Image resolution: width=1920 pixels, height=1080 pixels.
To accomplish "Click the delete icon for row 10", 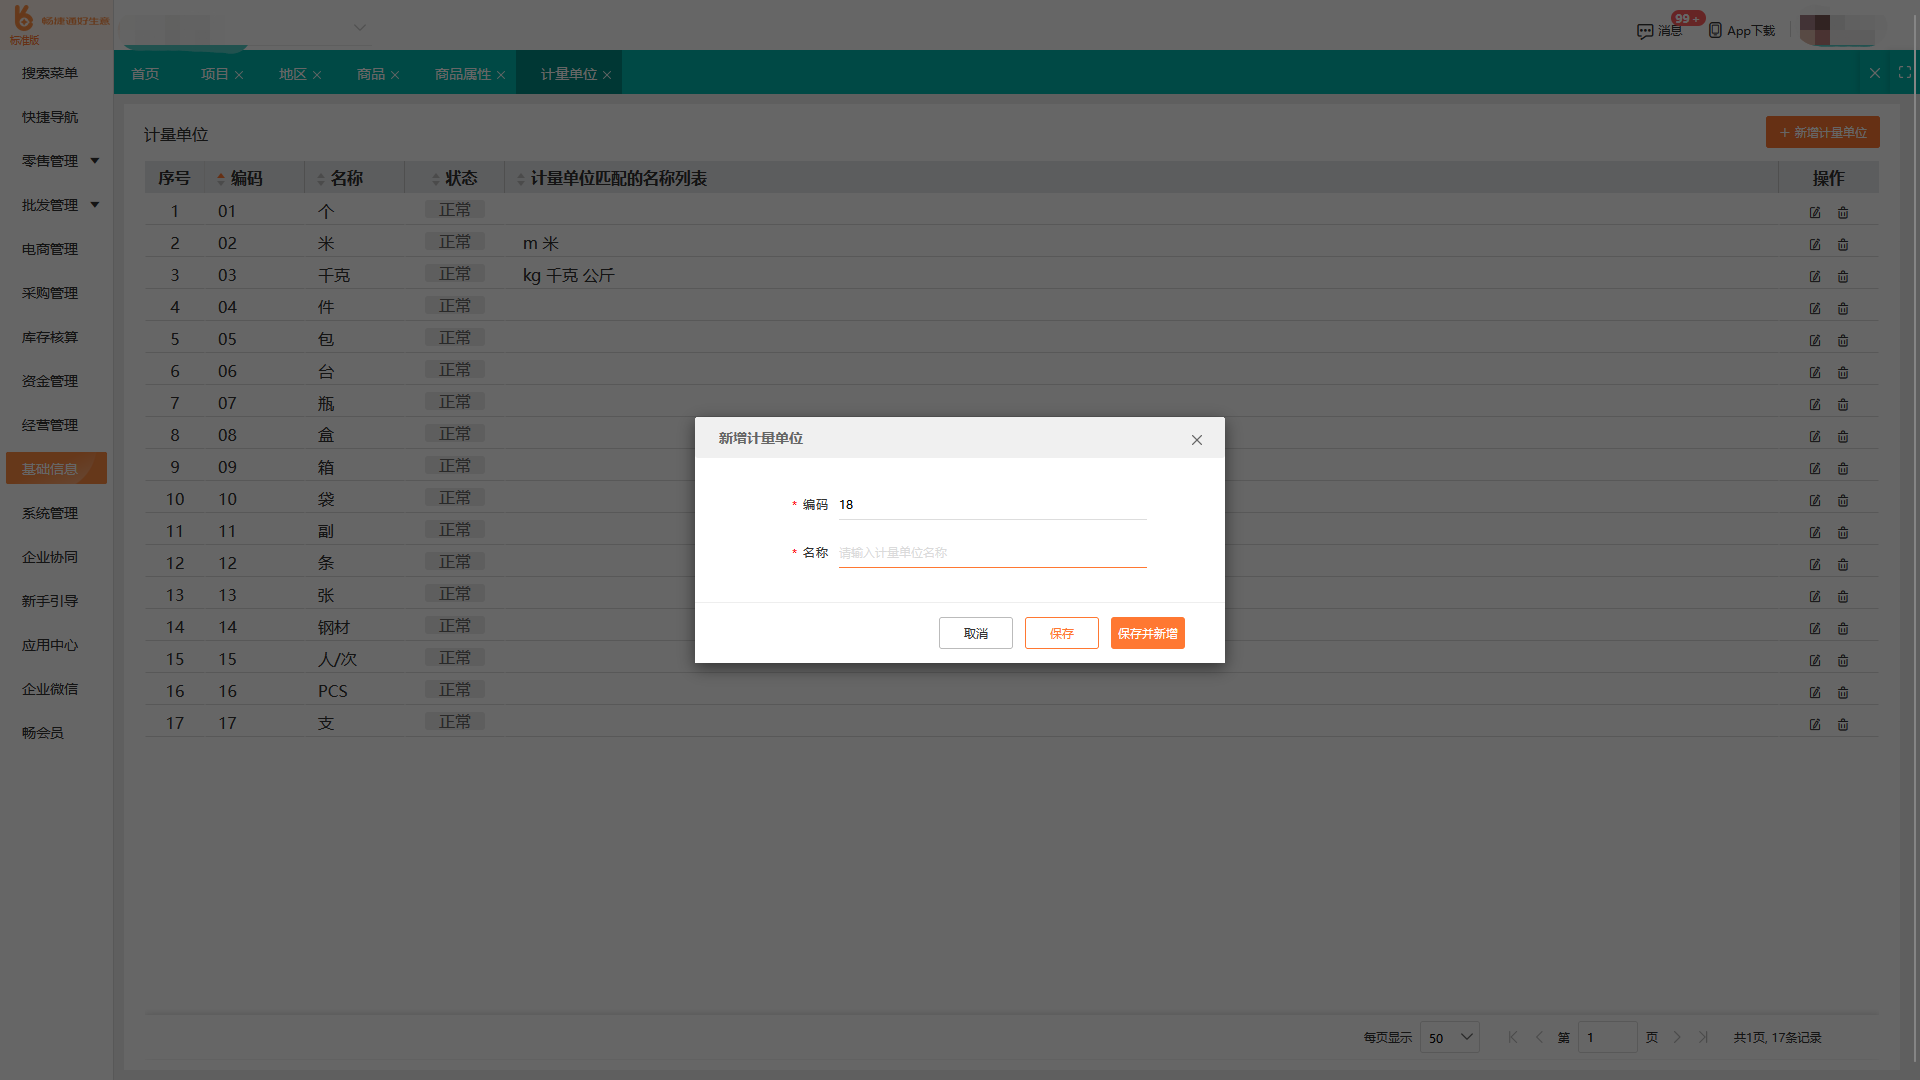I will tap(1844, 500).
